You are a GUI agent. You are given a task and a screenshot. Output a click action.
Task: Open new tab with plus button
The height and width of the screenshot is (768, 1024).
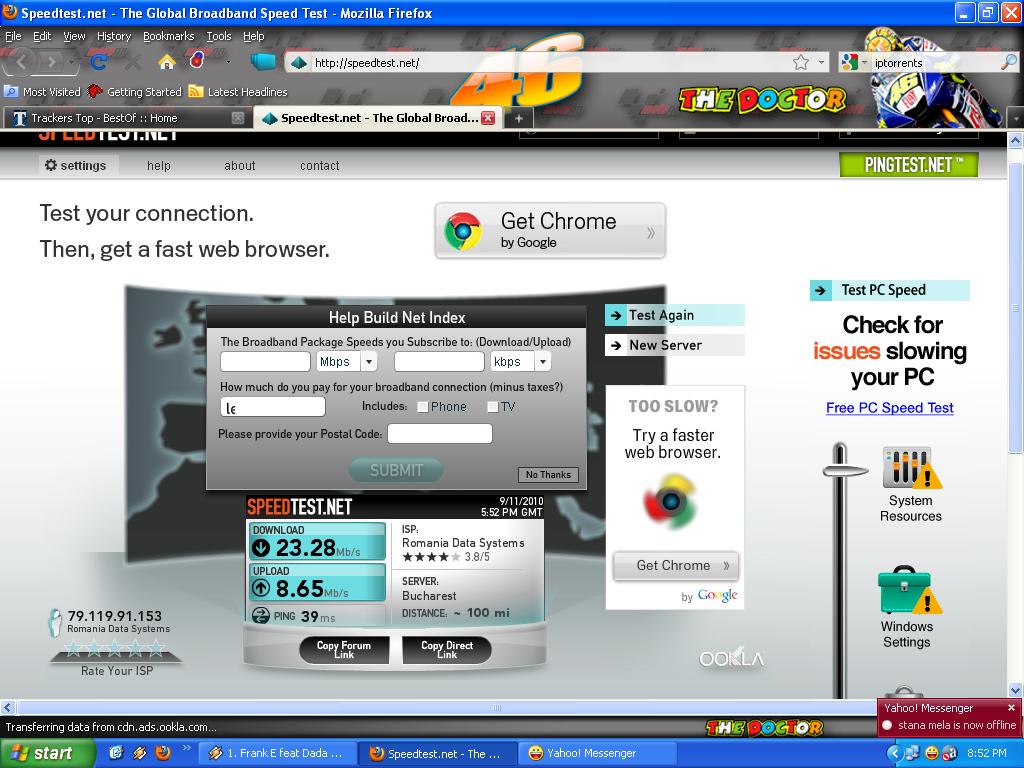click(x=518, y=118)
